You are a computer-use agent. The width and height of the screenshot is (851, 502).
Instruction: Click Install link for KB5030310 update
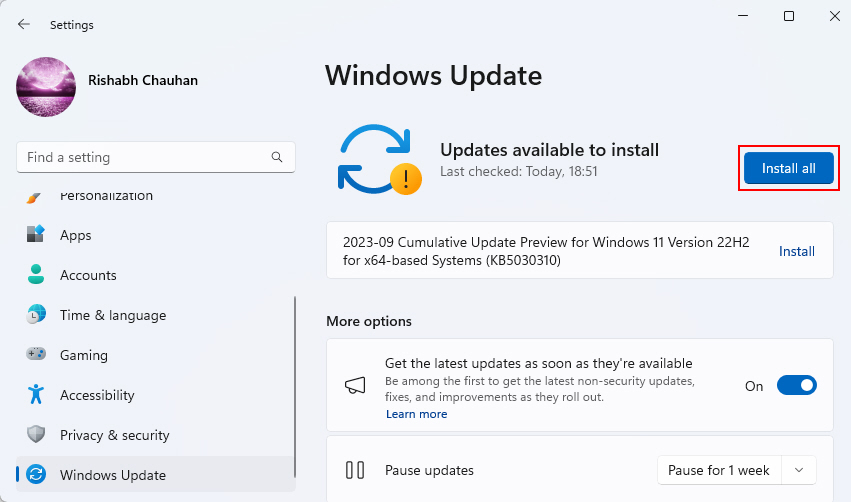(797, 251)
